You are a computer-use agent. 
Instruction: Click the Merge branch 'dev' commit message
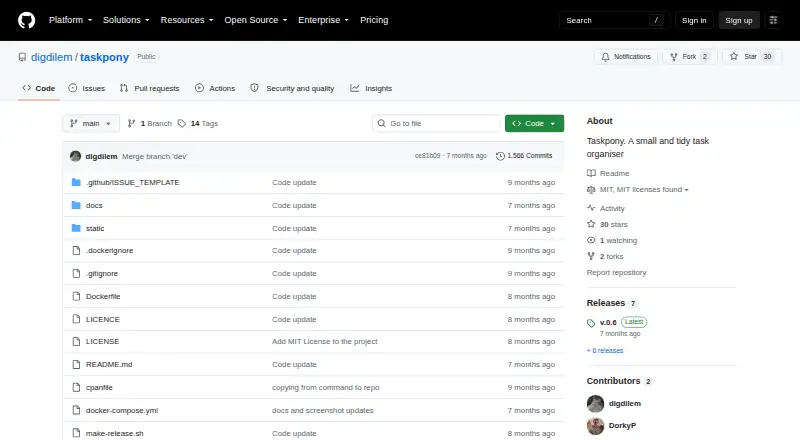155,157
